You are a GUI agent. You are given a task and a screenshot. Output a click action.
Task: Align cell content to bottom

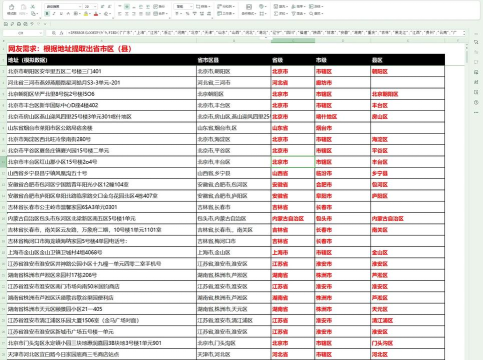pos(134,7)
